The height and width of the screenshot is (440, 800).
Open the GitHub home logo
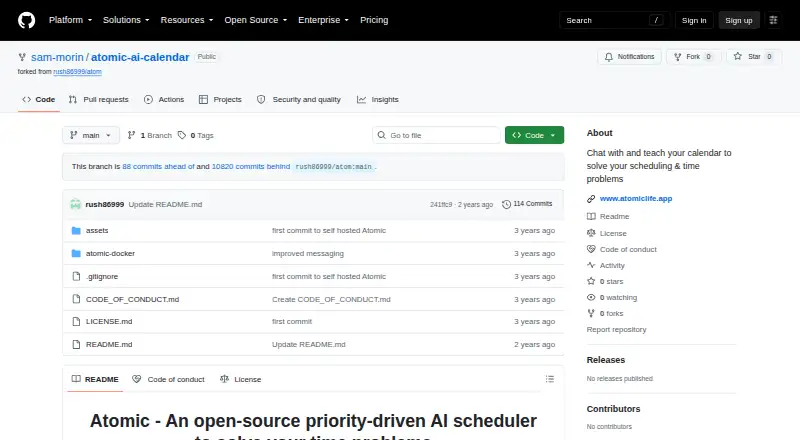(27, 20)
